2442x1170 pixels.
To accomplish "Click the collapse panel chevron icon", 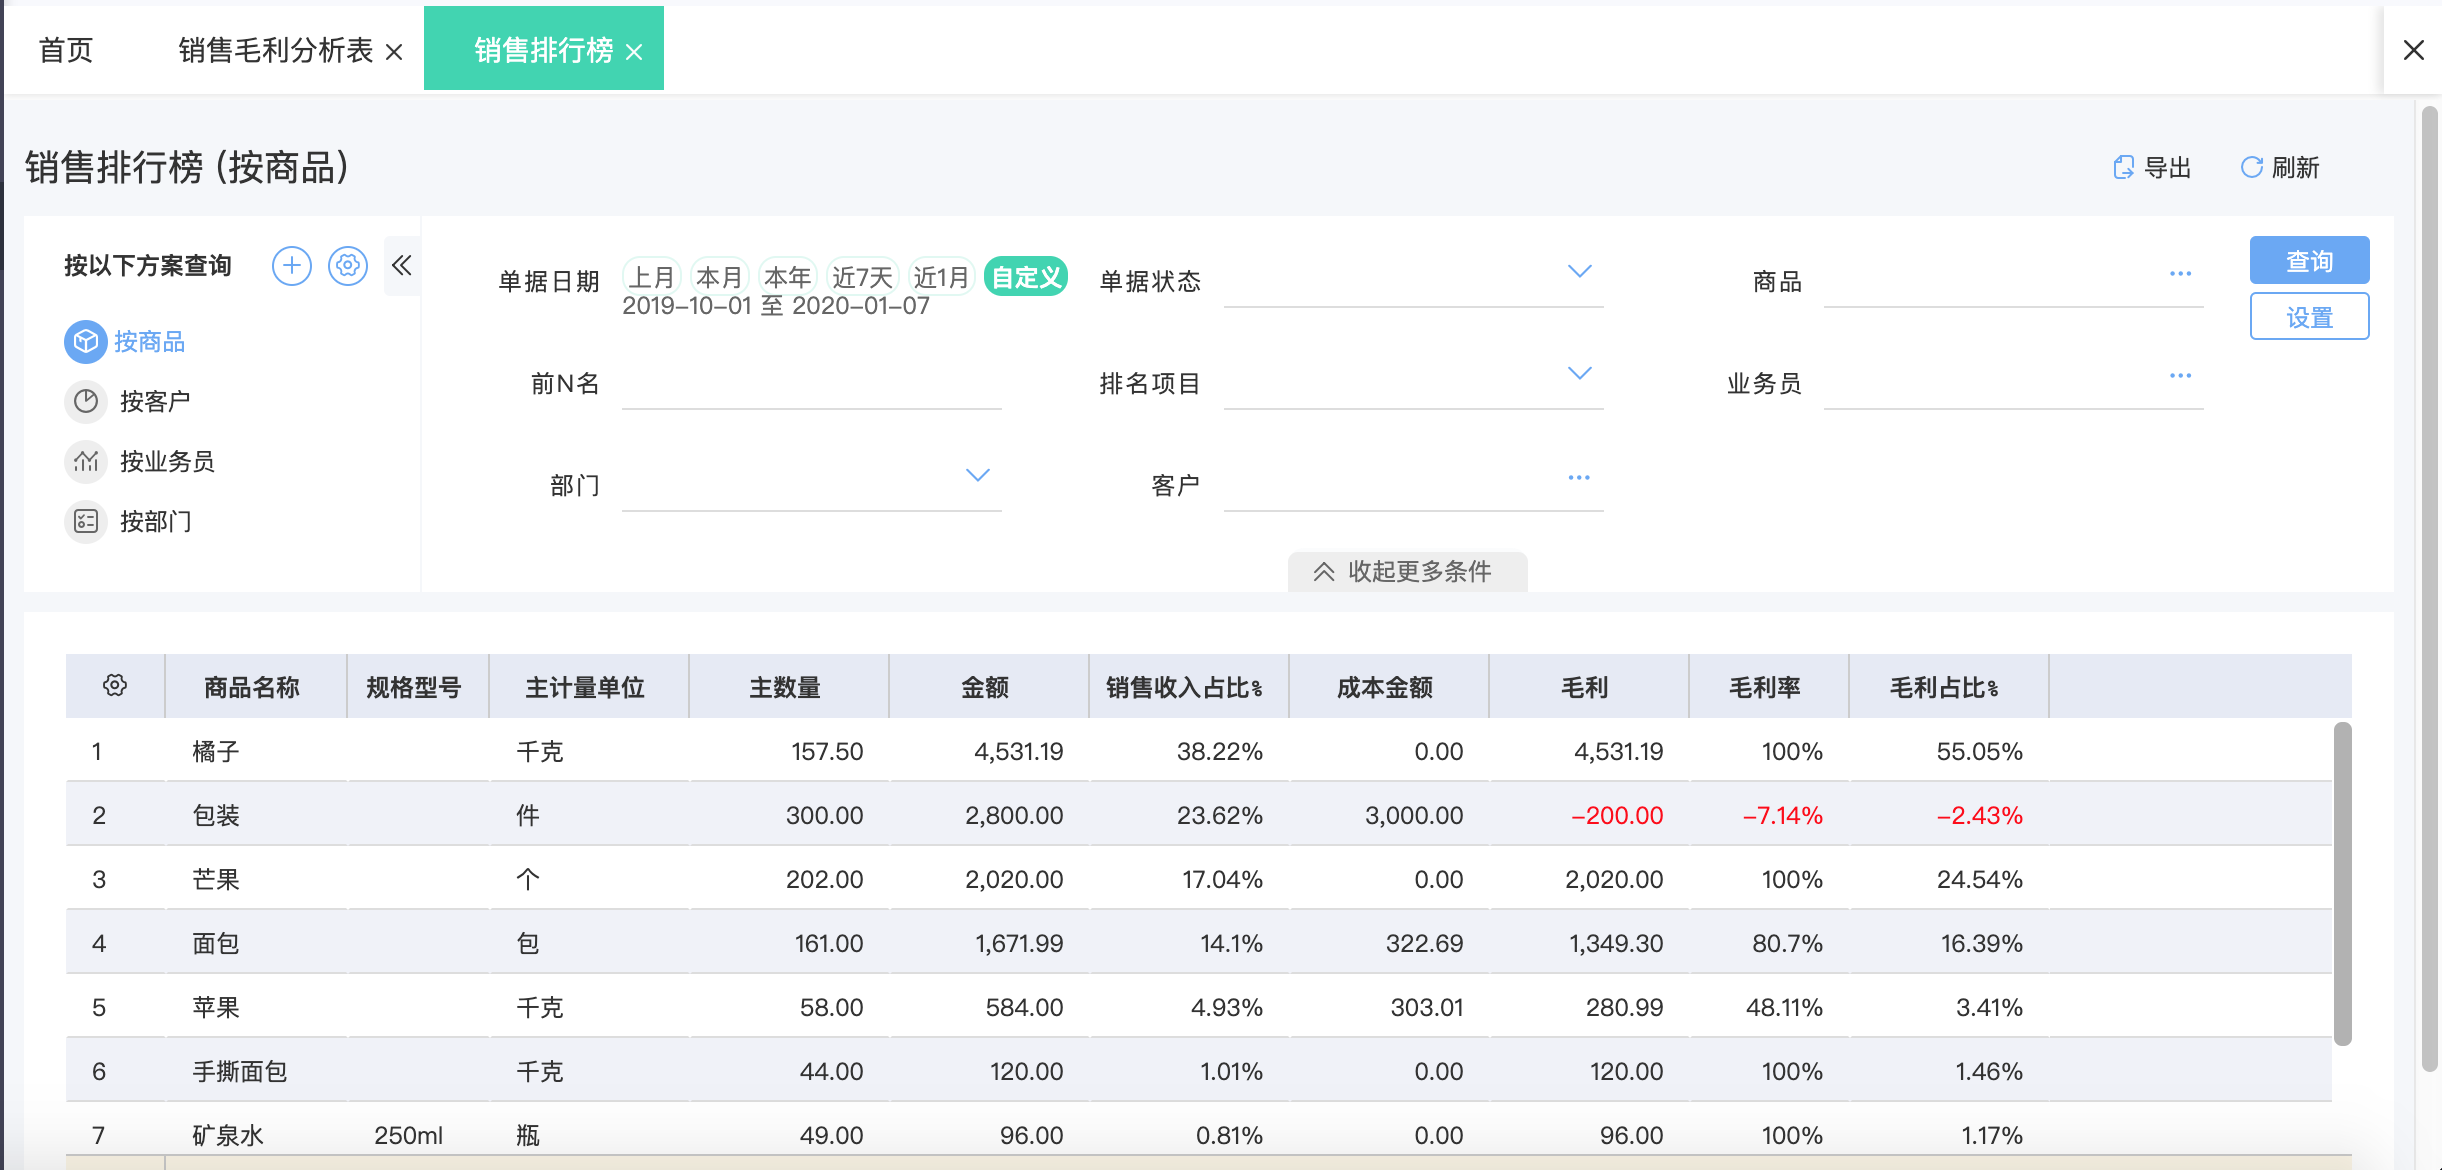I will point(402,265).
